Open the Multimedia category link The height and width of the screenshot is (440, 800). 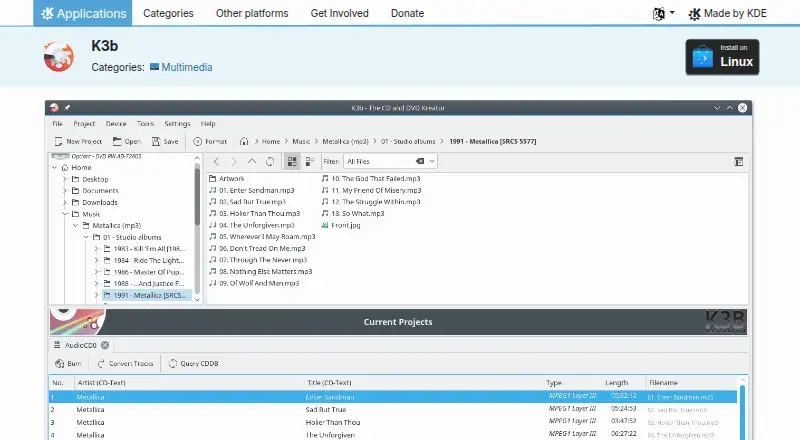pos(187,67)
